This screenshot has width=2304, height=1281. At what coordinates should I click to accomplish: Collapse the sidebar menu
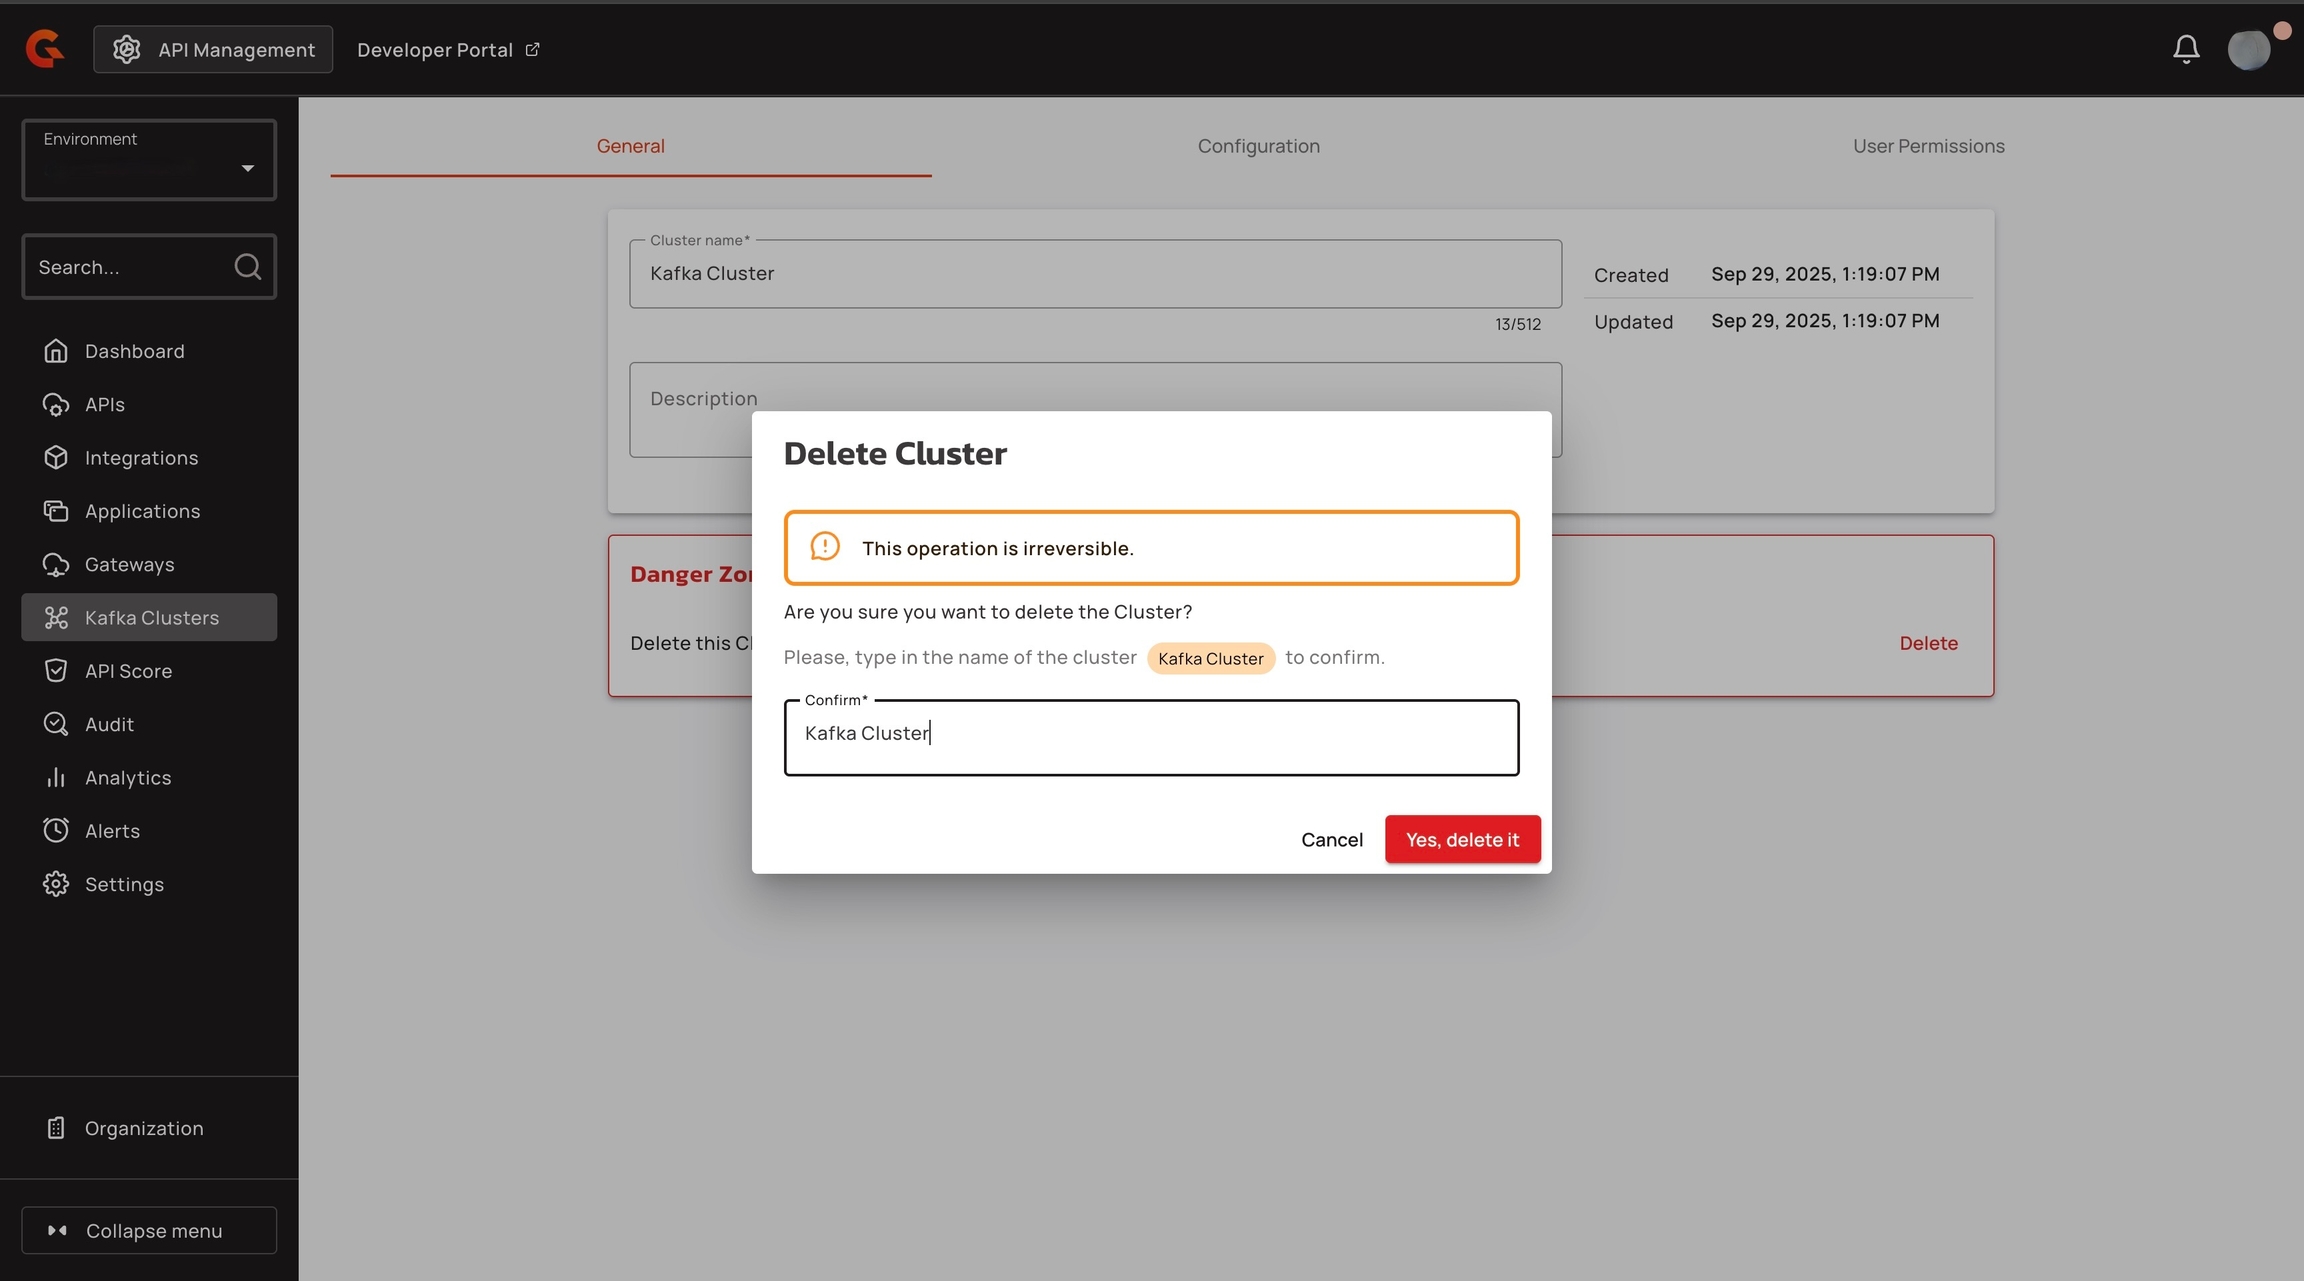pyautogui.click(x=149, y=1231)
